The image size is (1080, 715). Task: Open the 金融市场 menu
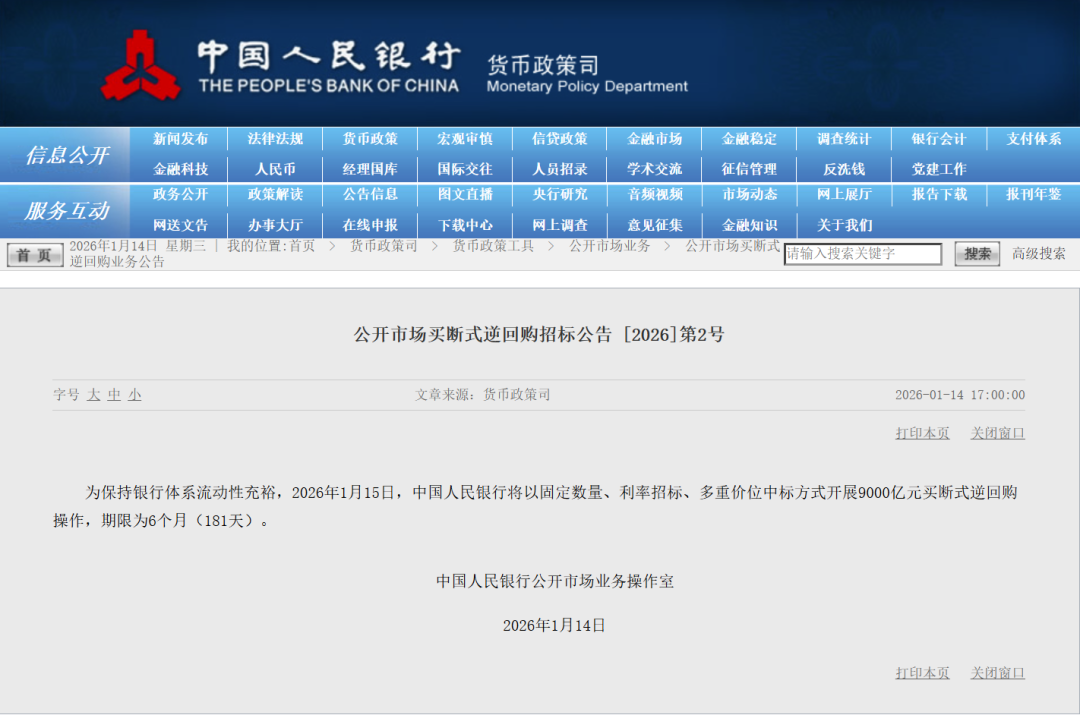click(654, 138)
